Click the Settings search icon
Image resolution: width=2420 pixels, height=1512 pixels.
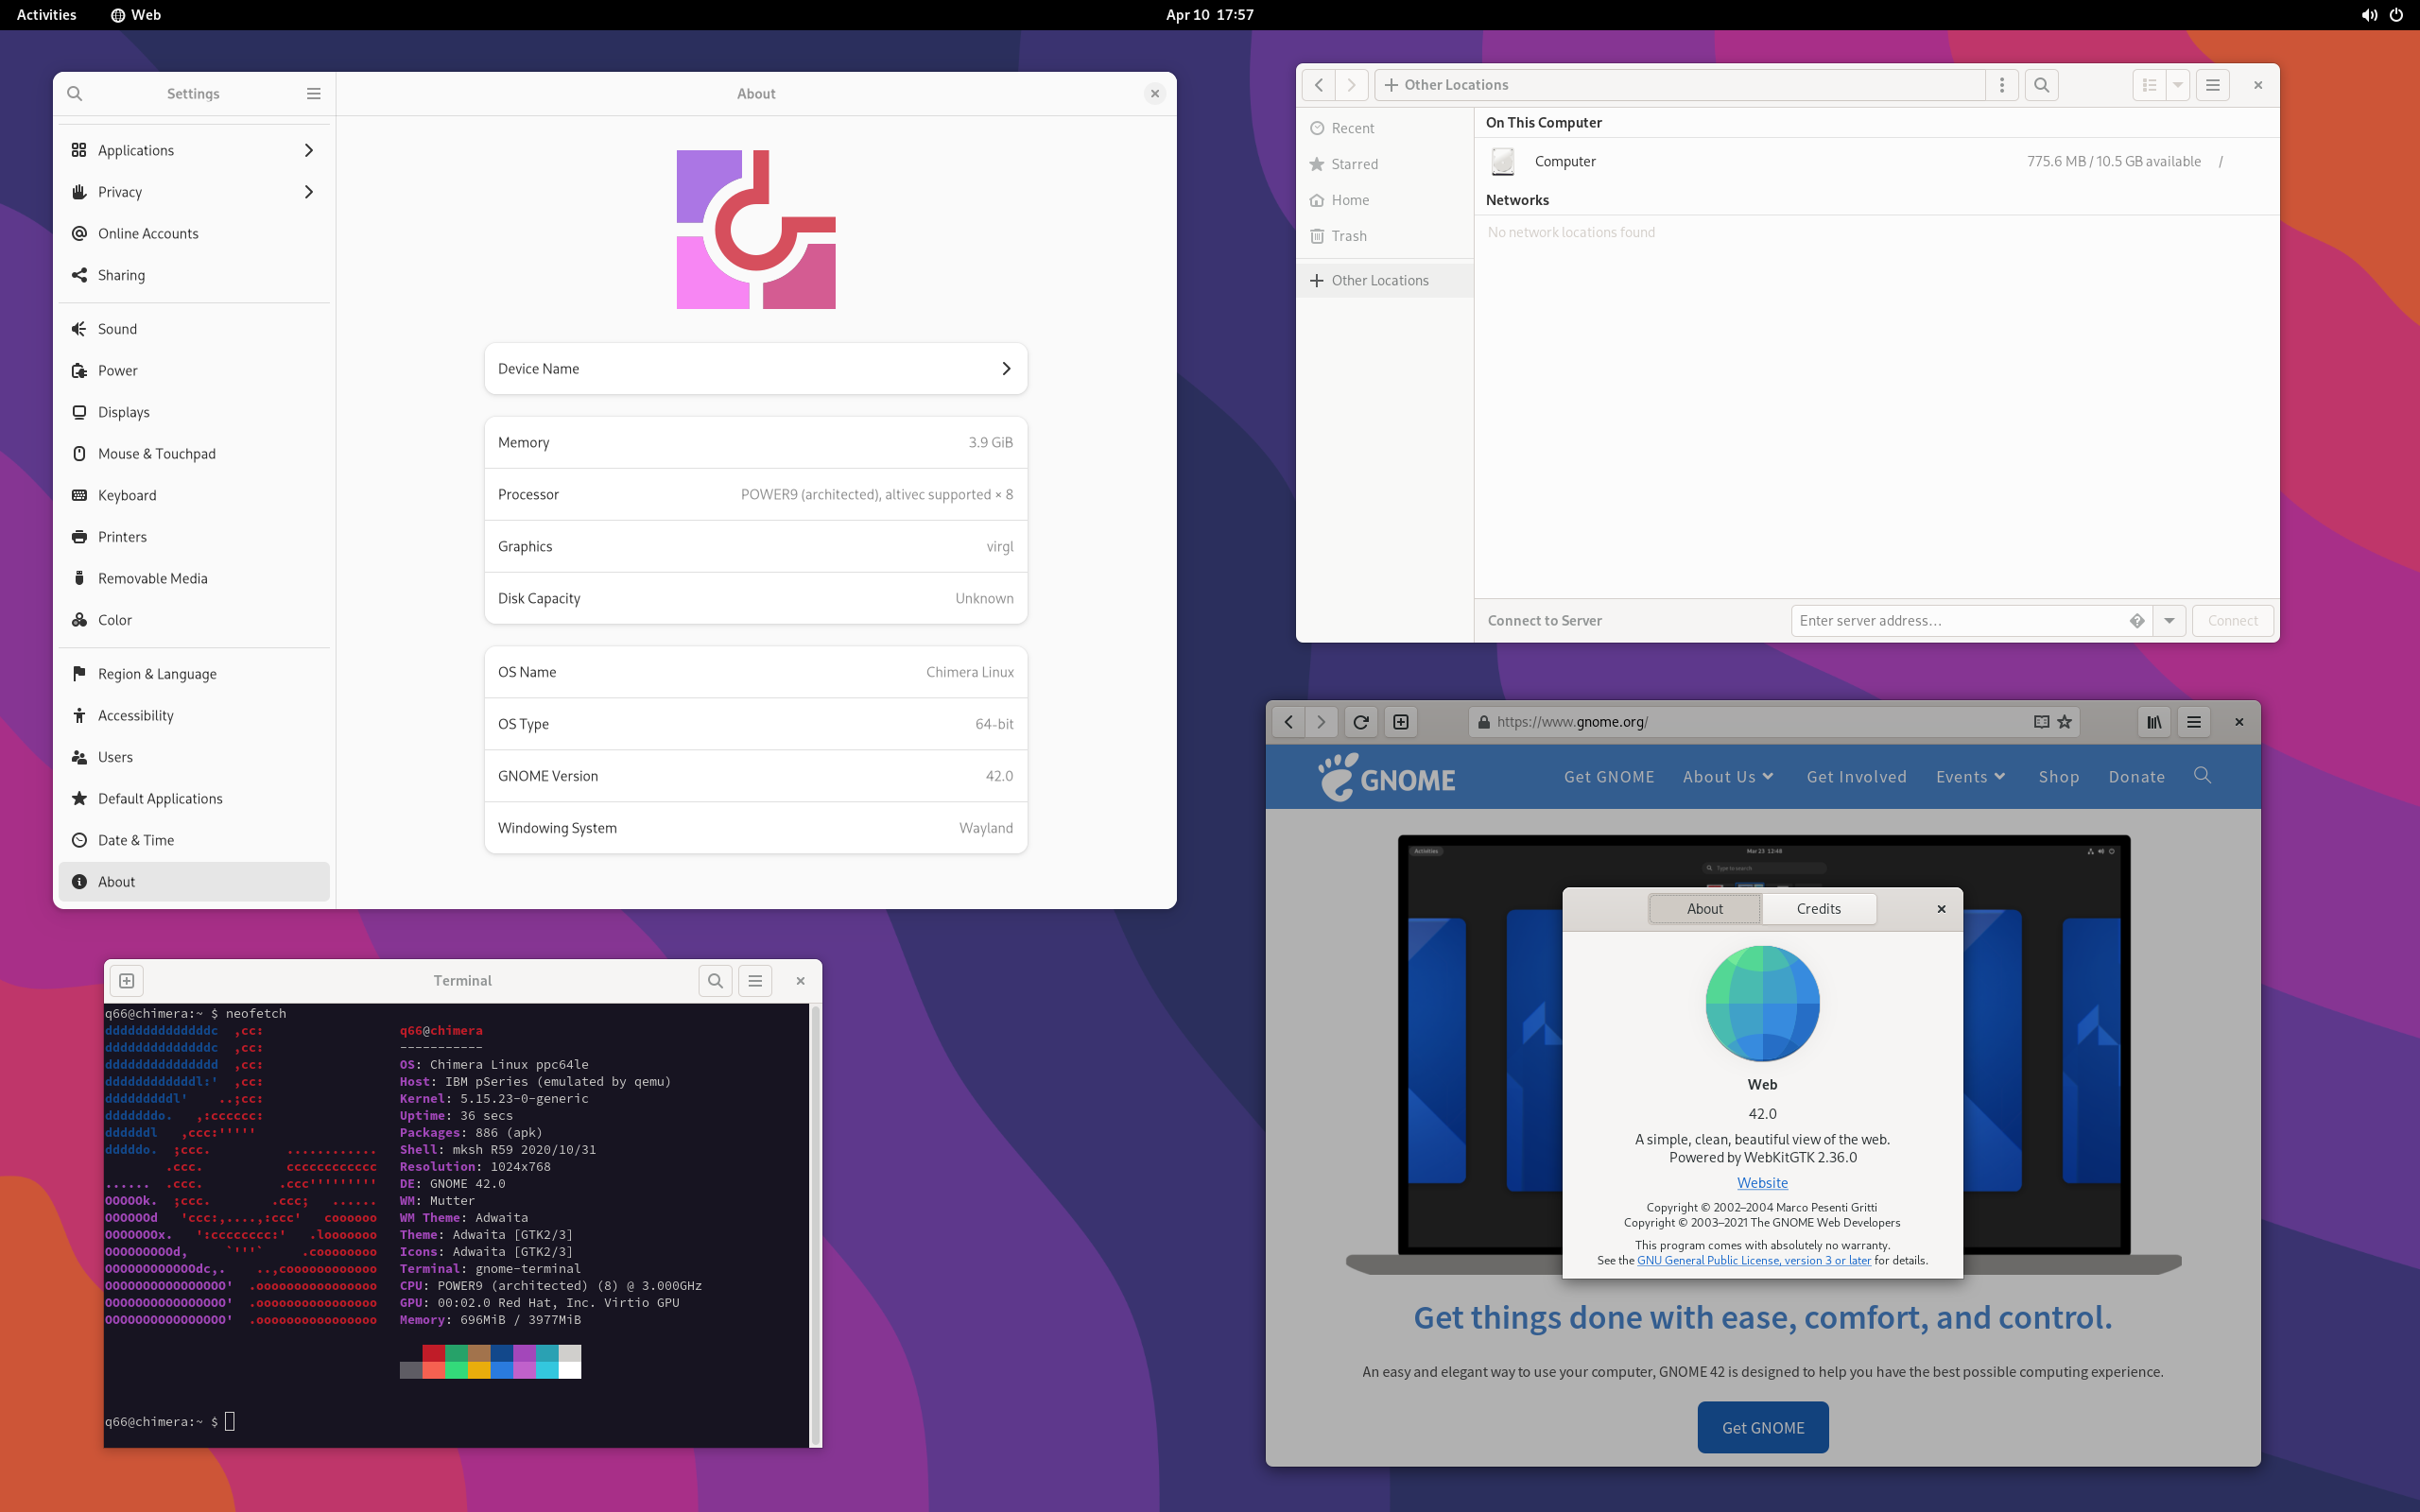click(x=75, y=93)
